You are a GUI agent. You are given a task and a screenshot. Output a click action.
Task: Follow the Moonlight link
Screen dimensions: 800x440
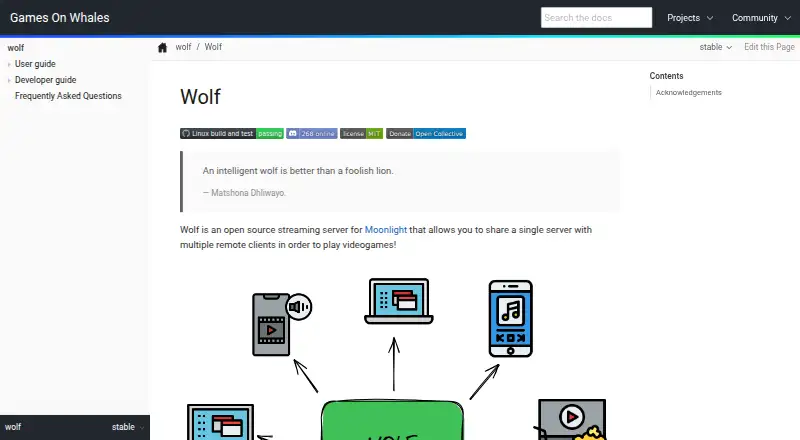(x=386, y=230)
